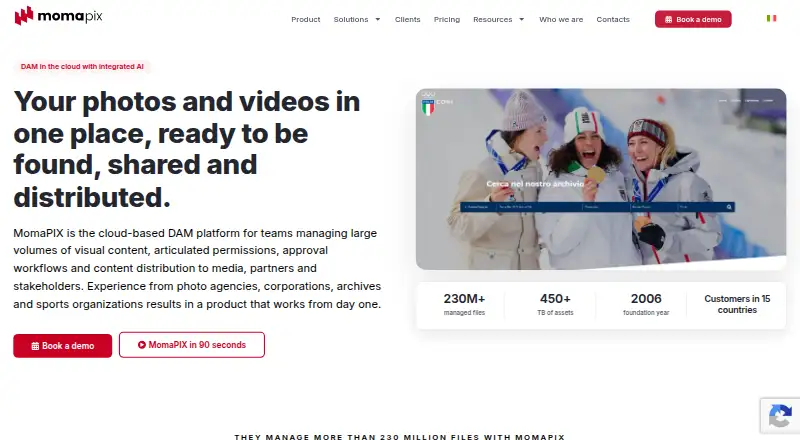Play the MomaPIX in 90 seconds video
This screenshot has height=440, width=800.
pyautogui.click(x=192, y=345)
